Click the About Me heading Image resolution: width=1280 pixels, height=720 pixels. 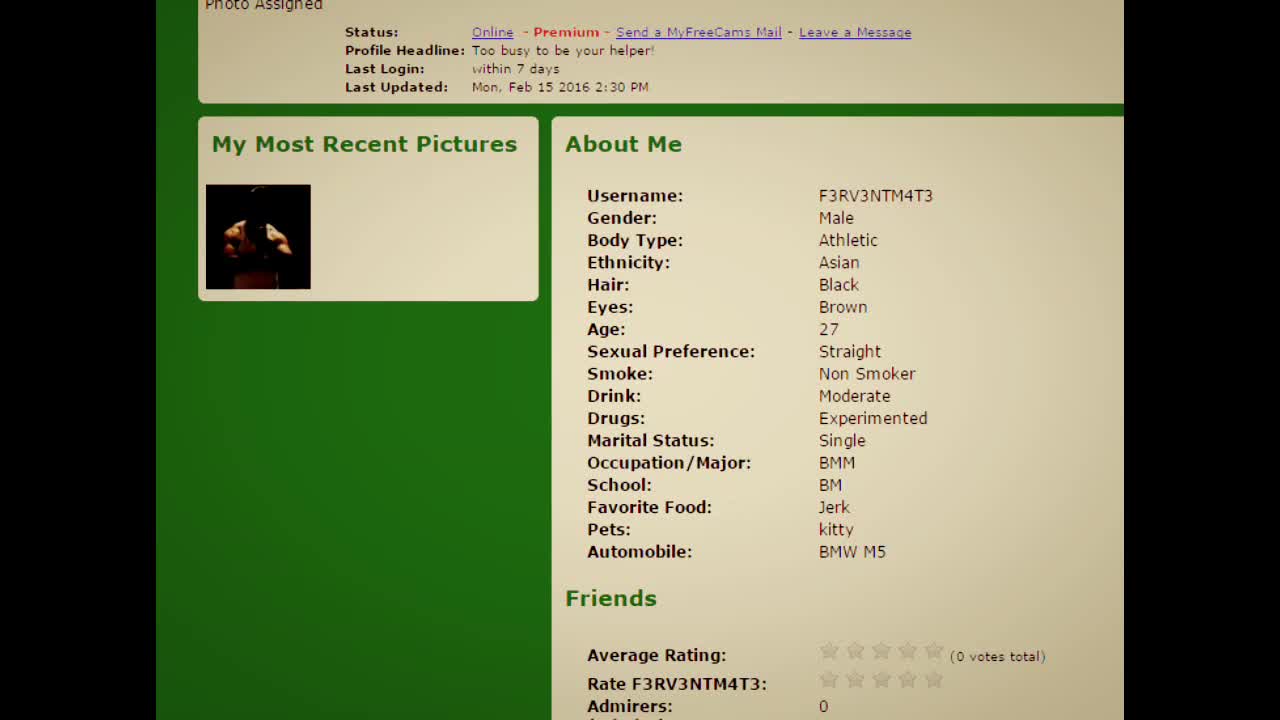tap(623, 144)
